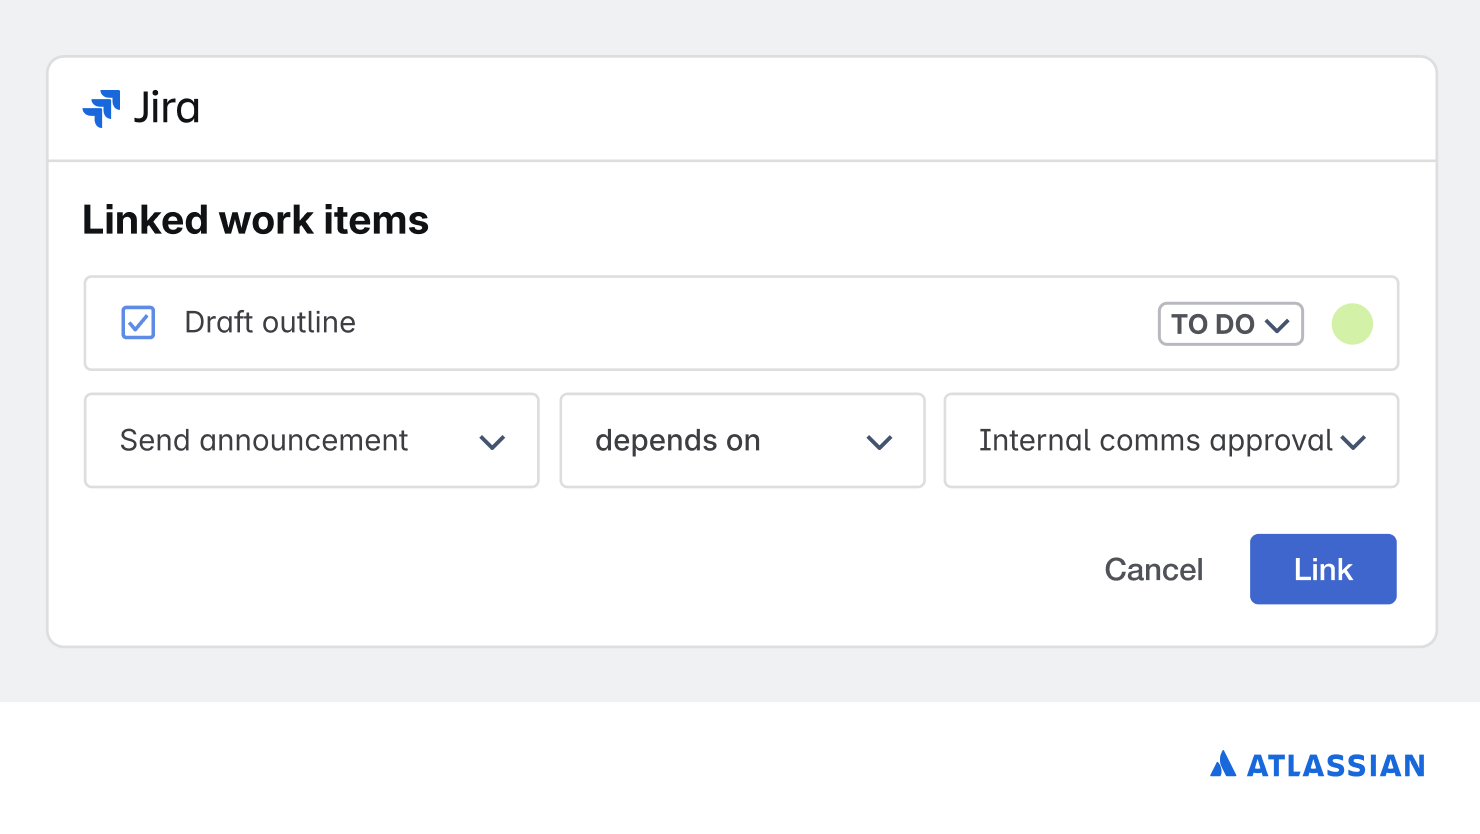Click Cancel to dismiss the dialog
The width and height of the screenshot is (1480, 834).
click(x=1153, y=569)
